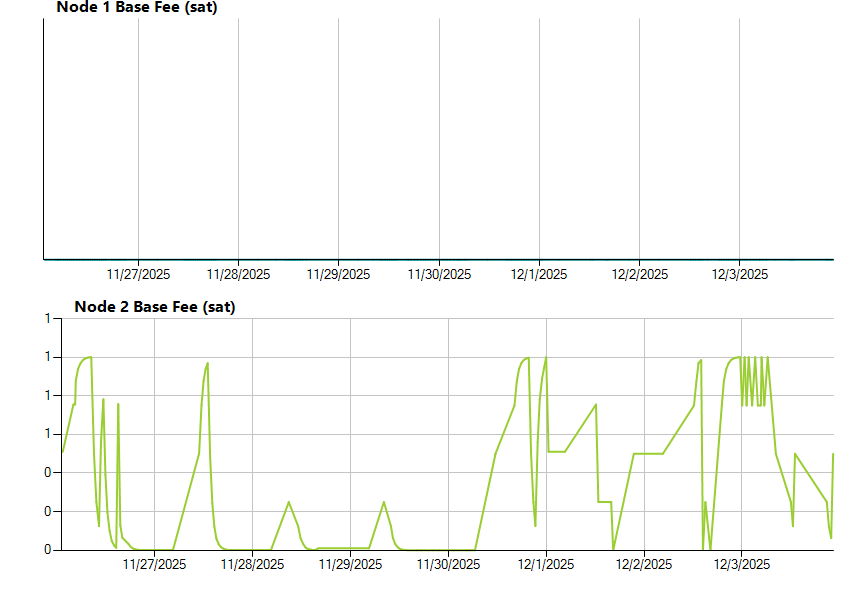Image resolution: width=860 pixels, height=600 pixels.
Task: Click the bottom y-axis "0" label of Node 2 chart
Action: (x=46, y=550)
